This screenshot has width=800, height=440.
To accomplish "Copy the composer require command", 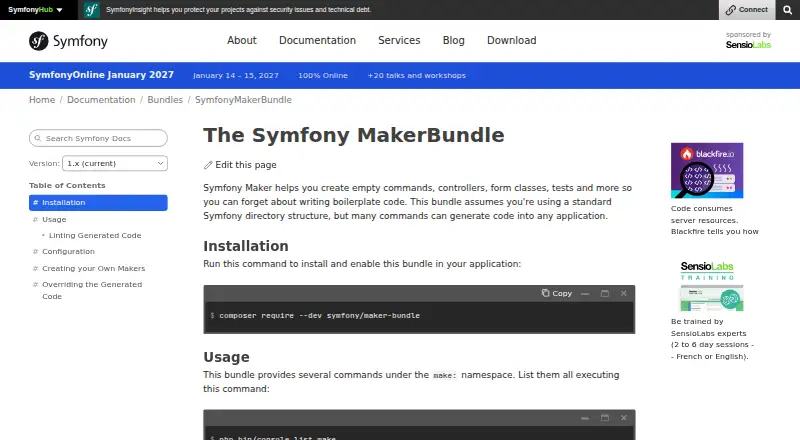I will tap(557, 294).
